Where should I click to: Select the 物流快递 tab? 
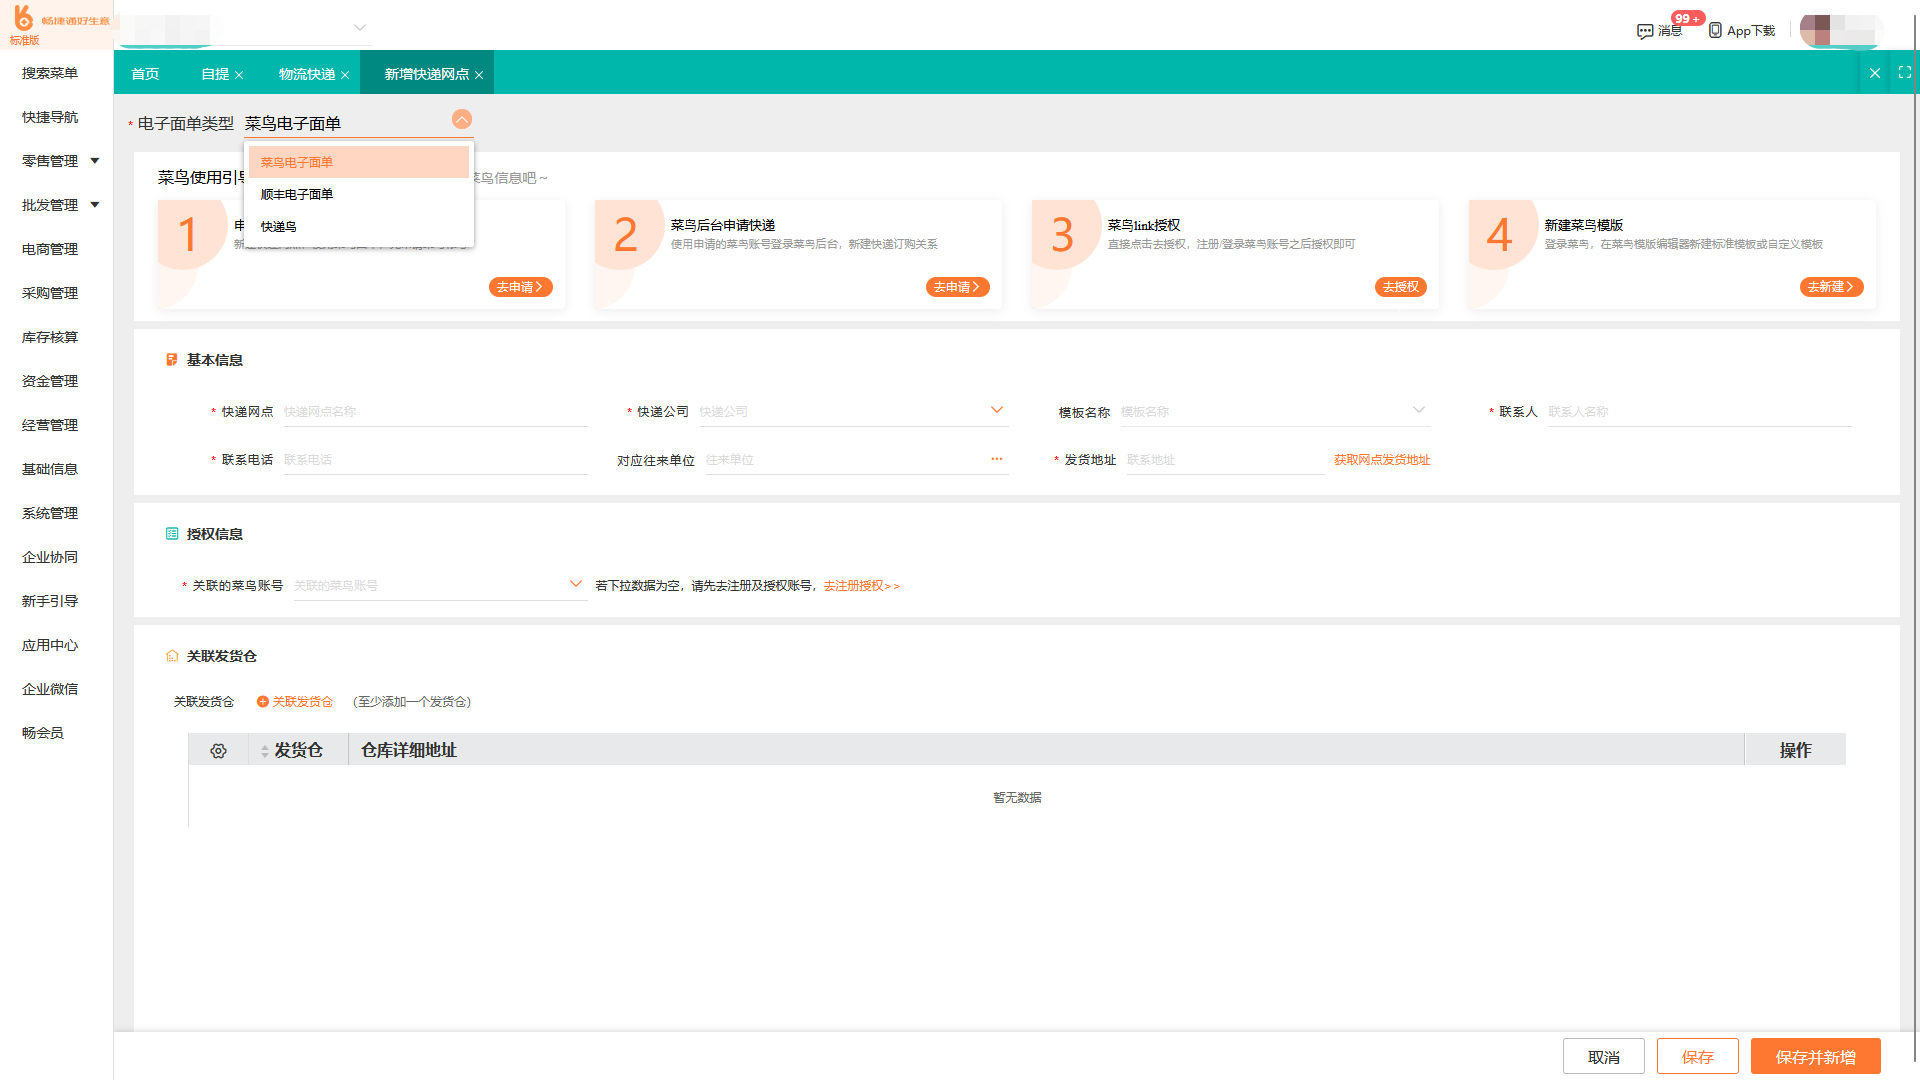305,73
